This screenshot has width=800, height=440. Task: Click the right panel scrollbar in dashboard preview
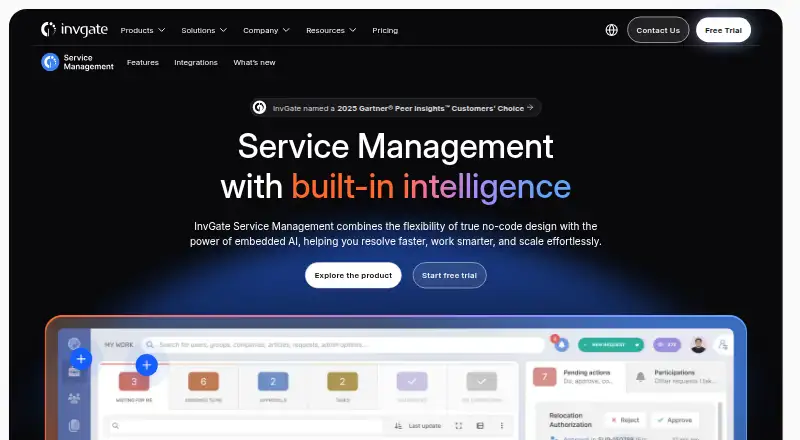[720, 420]
